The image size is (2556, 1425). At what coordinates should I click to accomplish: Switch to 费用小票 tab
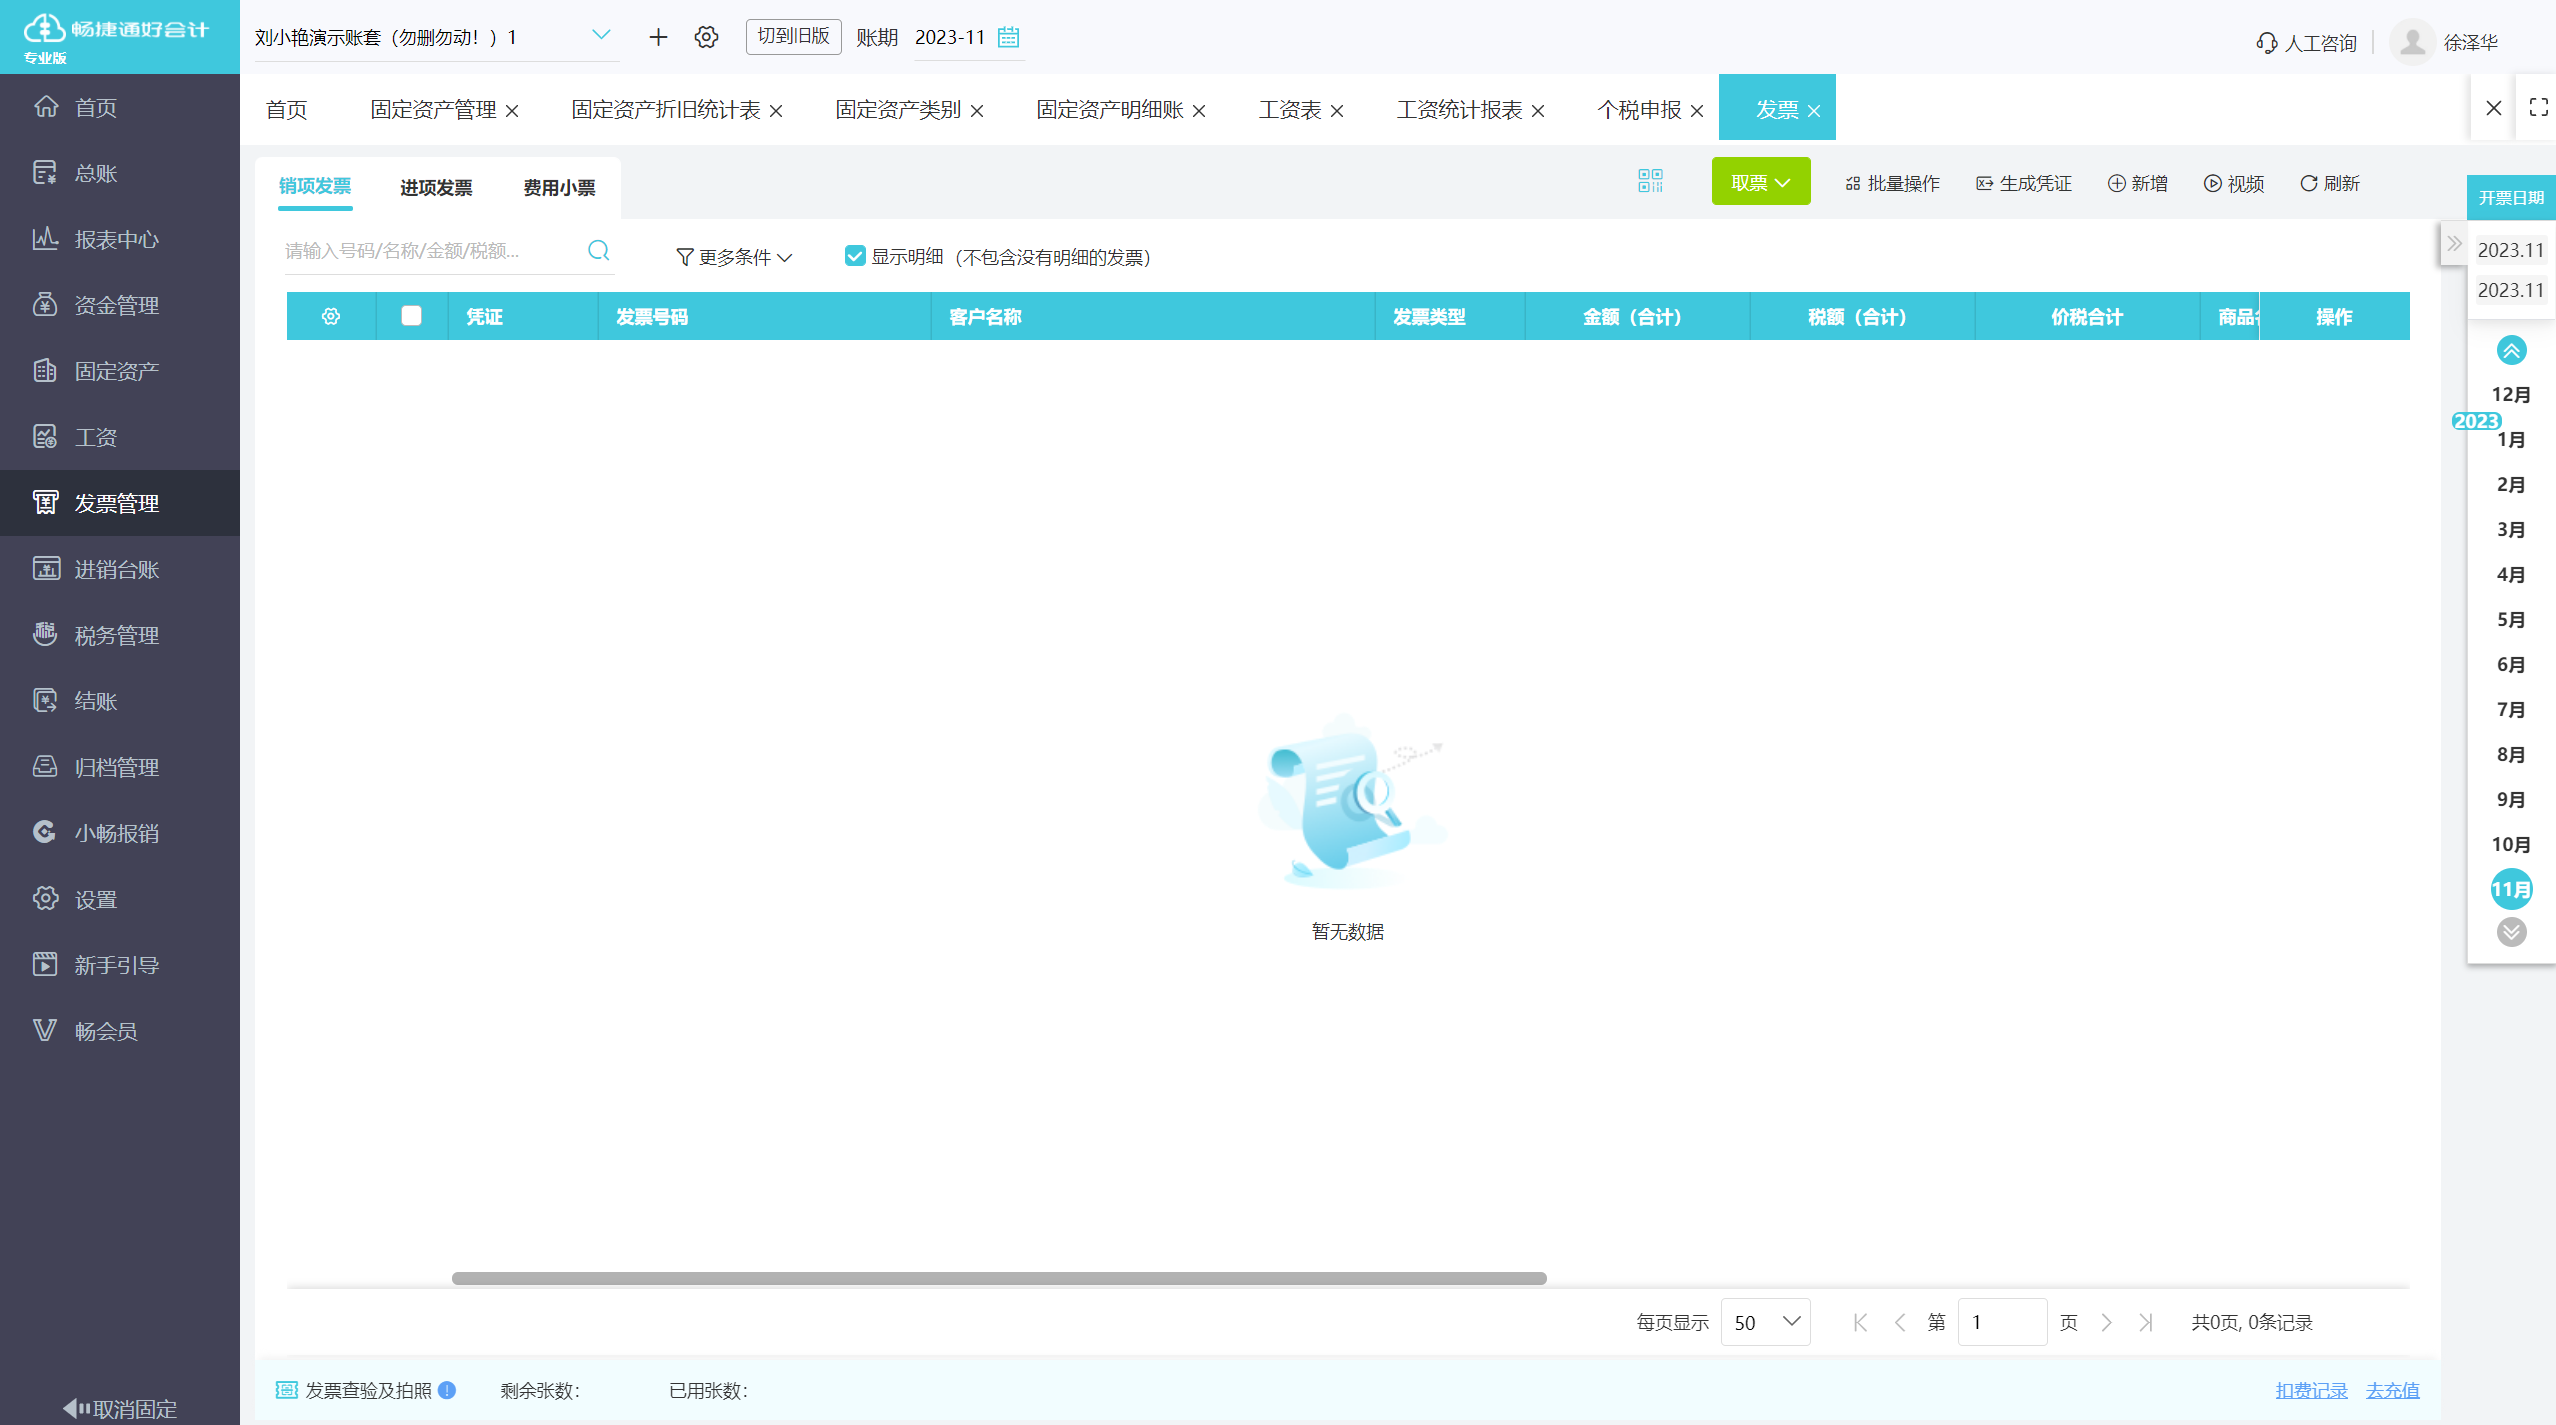(558, 188)
